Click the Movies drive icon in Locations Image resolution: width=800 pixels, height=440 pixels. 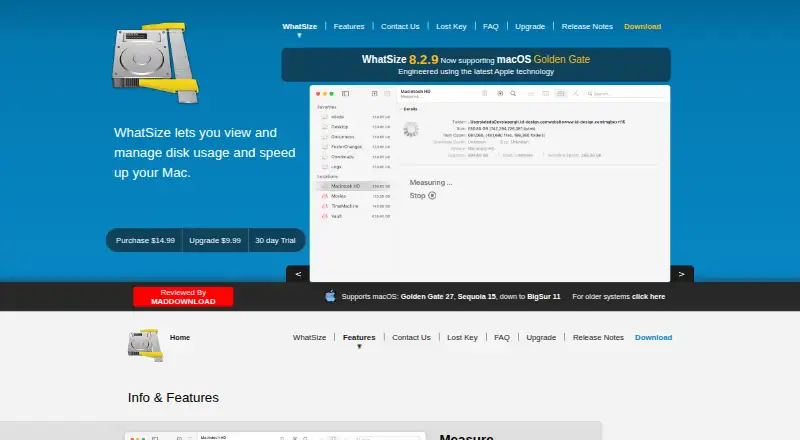click(x=324, y=196)
